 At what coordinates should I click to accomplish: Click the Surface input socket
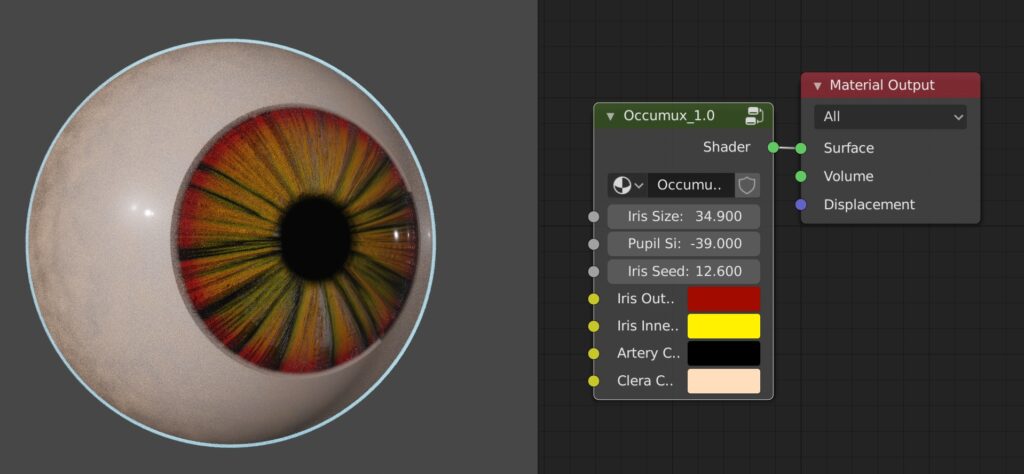[801, 148]
